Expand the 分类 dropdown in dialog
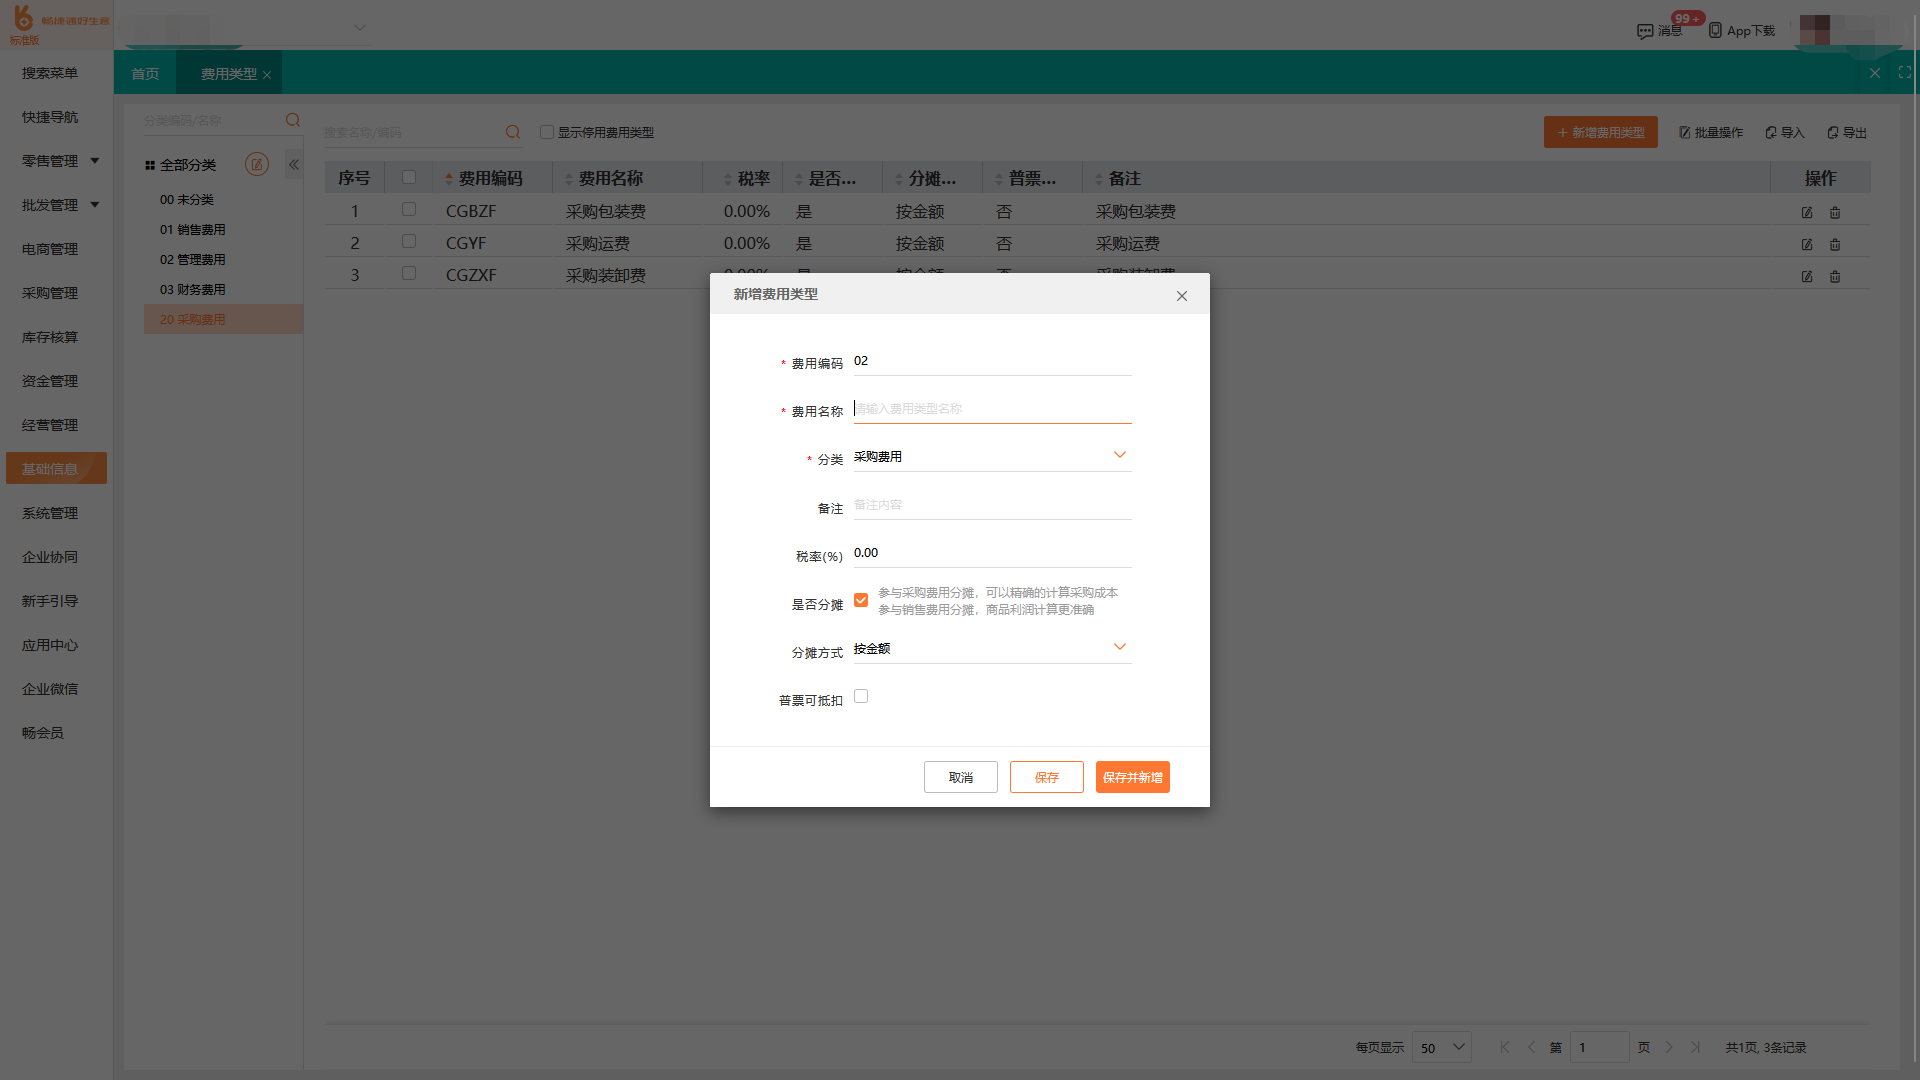 (1120, 456)
